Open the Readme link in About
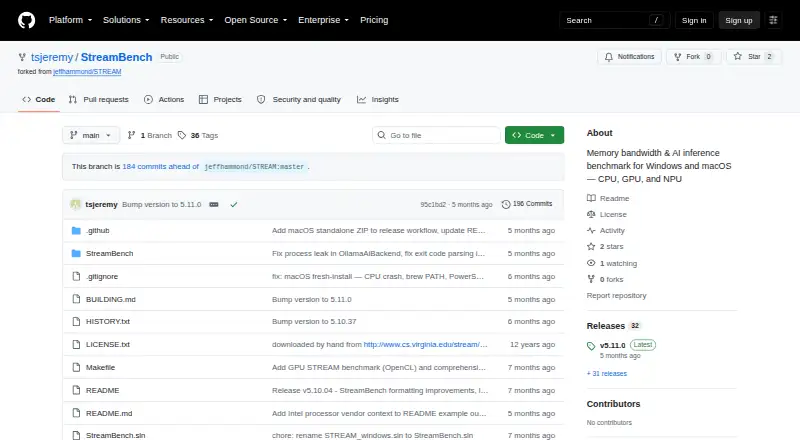The height and width of the screenshot is (440, 800). tap(608, 198)
